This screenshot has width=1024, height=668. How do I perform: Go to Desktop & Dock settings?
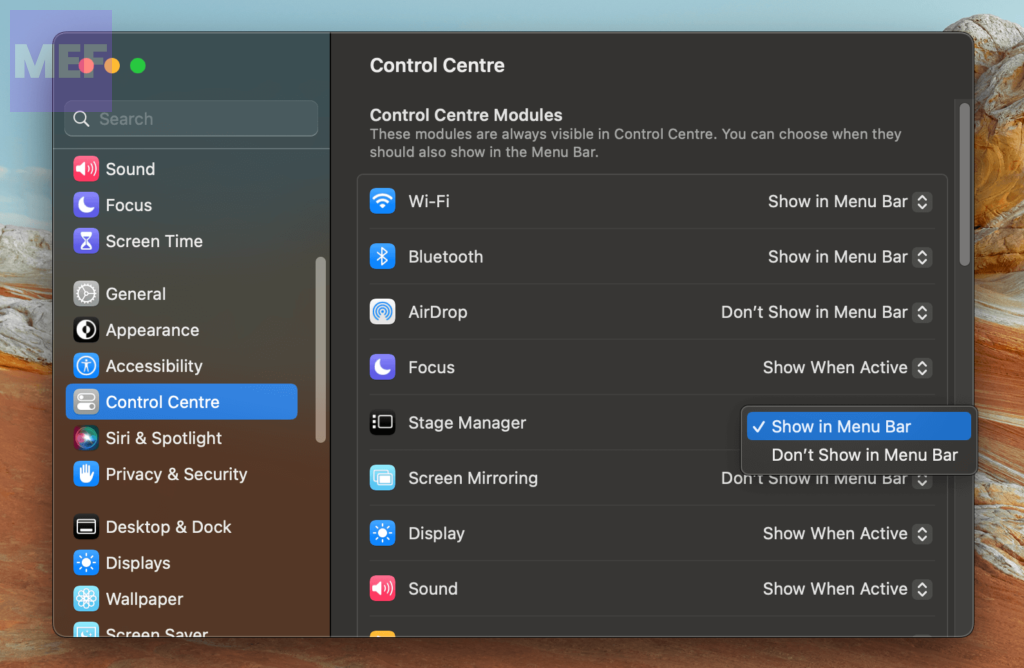168,527
